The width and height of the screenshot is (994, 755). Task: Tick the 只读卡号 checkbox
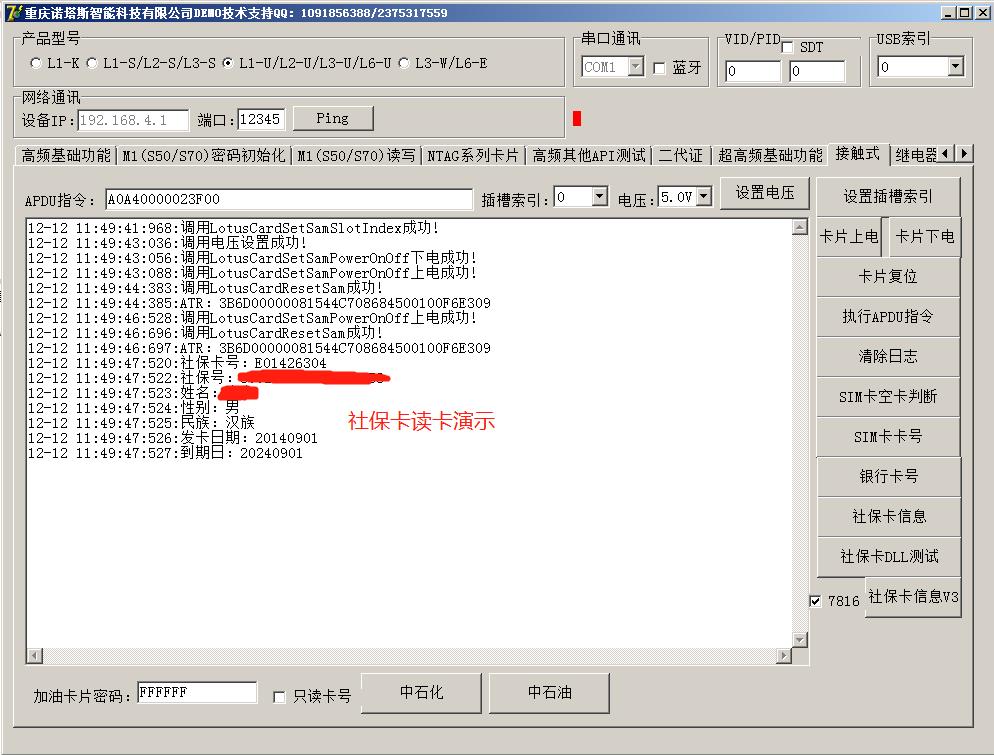pos(280,696)
